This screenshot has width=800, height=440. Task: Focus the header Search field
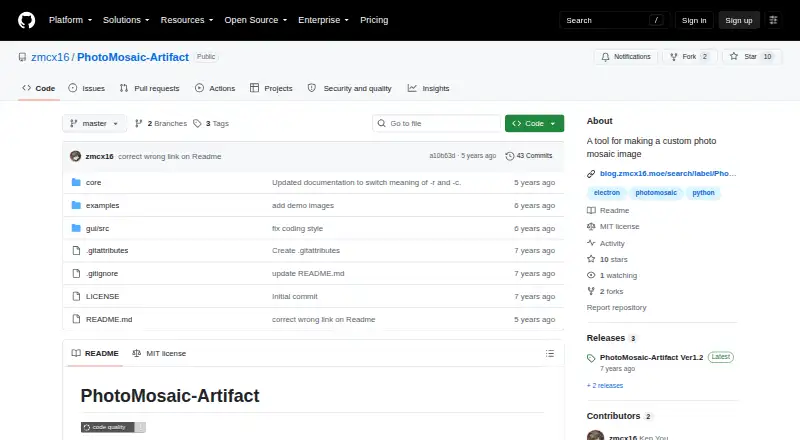(613, 20)
